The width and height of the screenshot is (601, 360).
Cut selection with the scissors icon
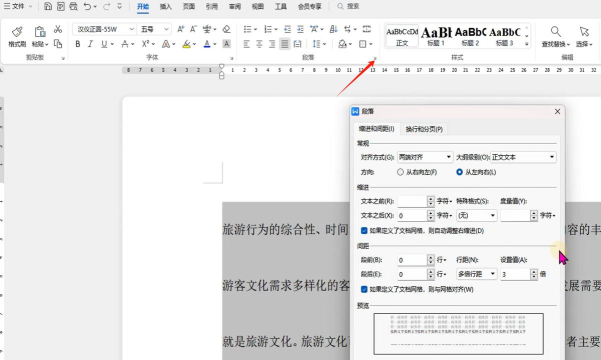click(58, 29)
